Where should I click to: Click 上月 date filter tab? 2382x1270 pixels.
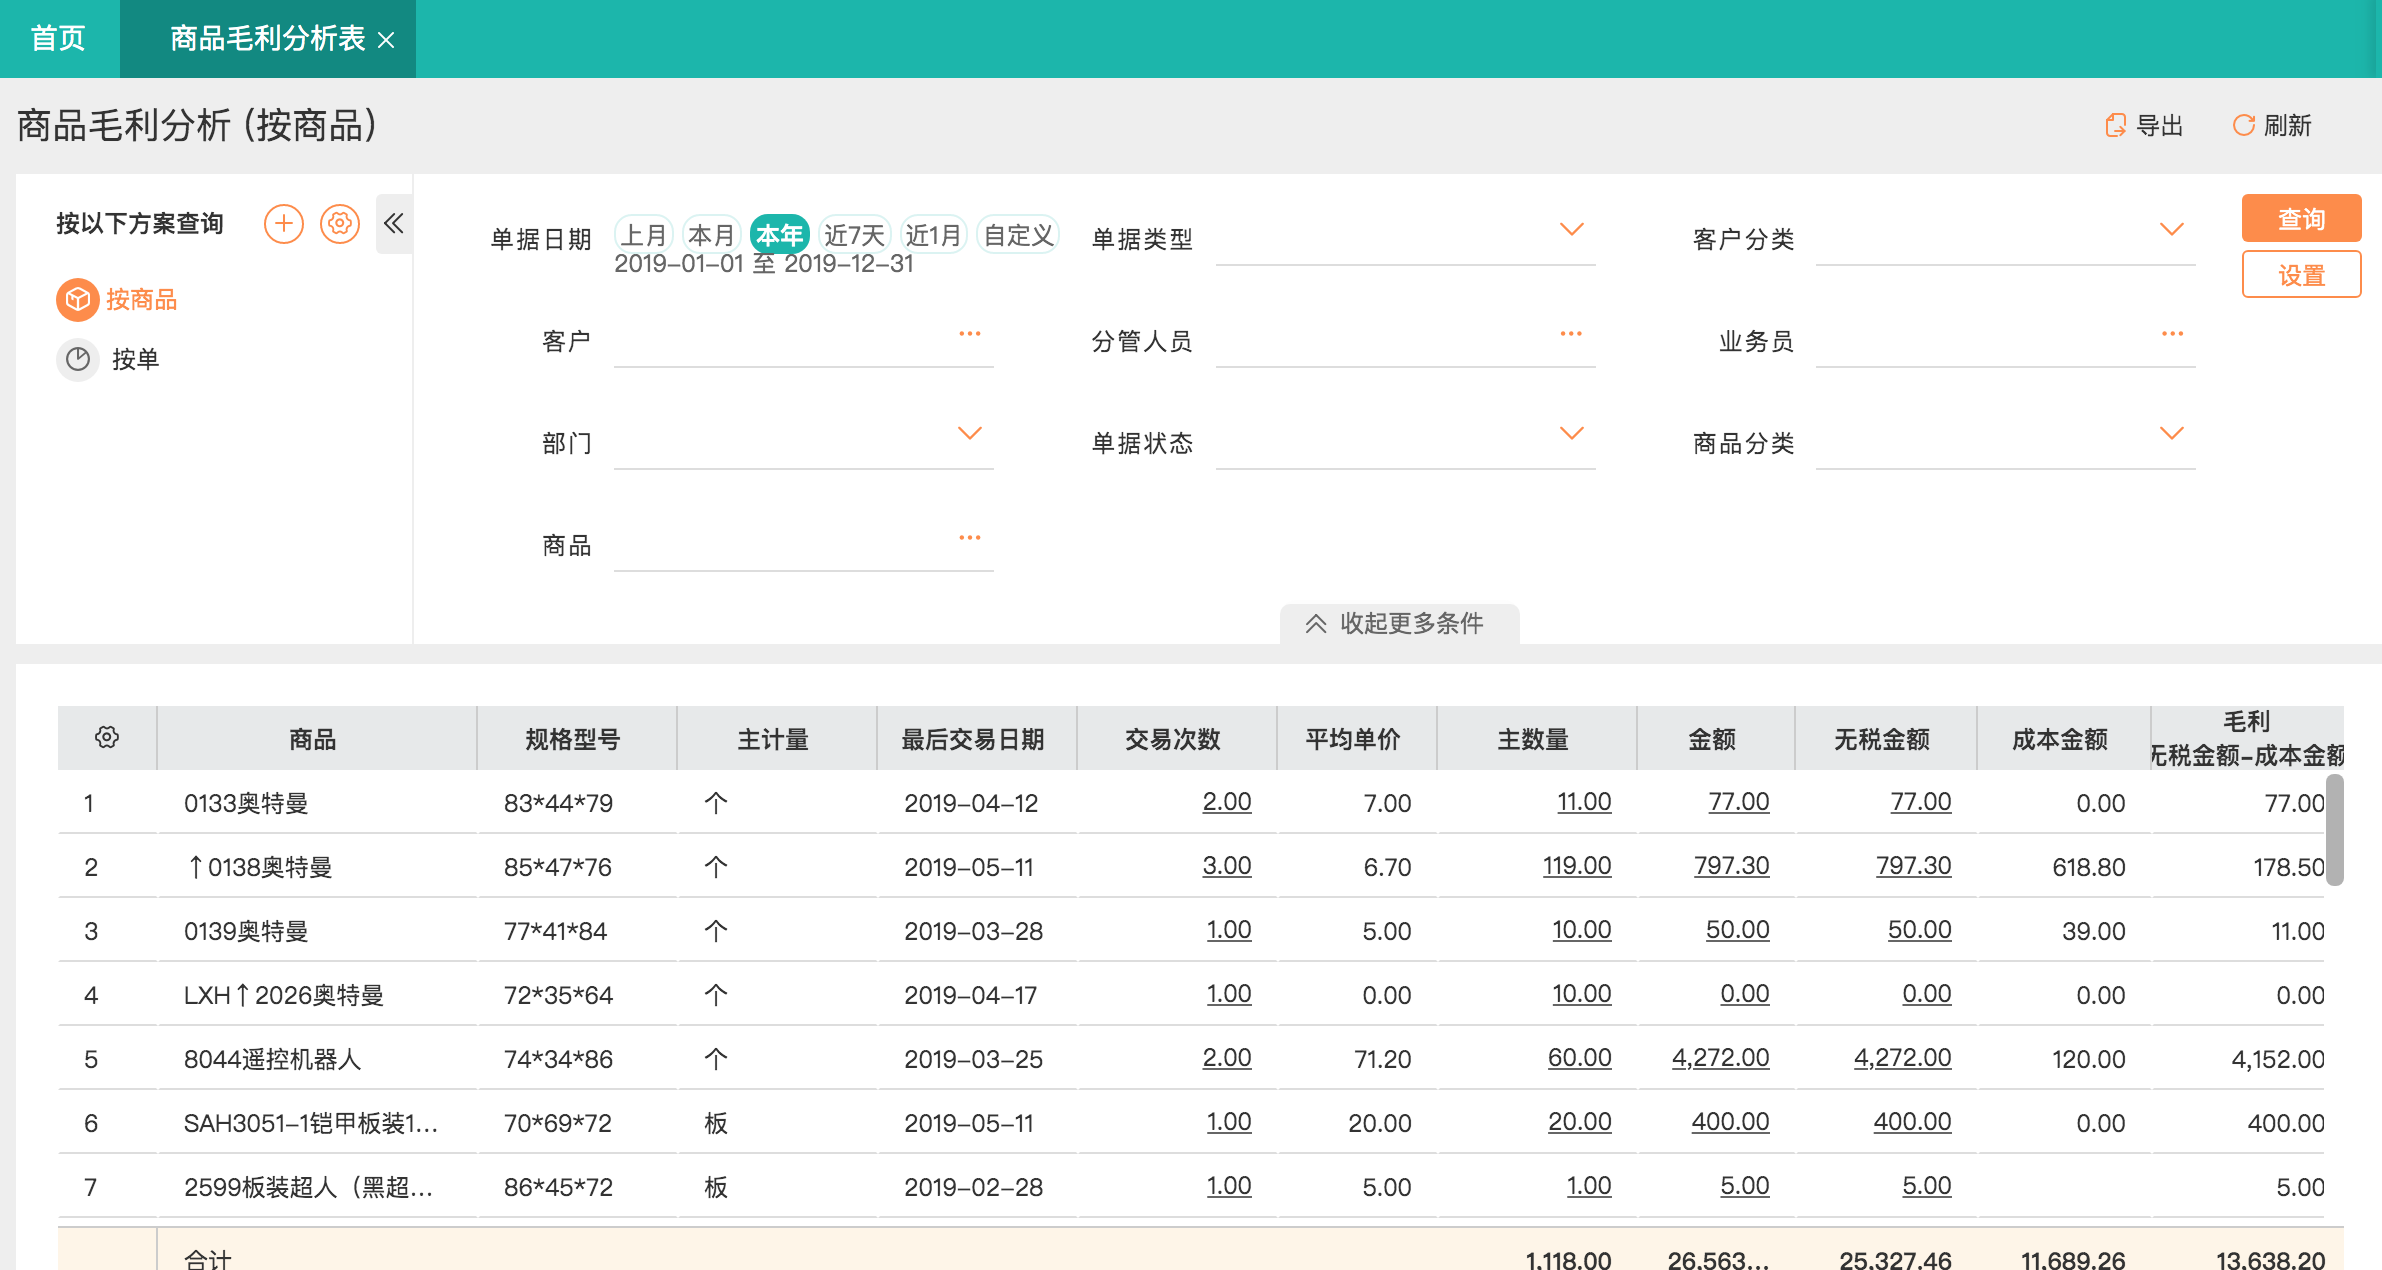click(x=643, y=233)
